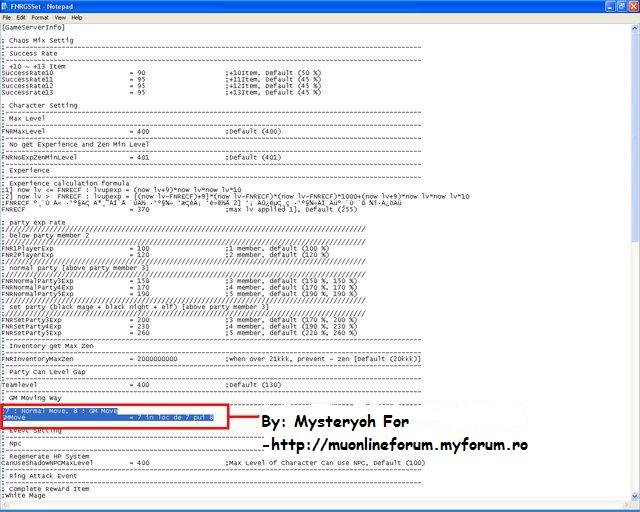Click the CanUseShadowNPCMaxLevel line
The width and height of the screenshot is (640, 512).
pyautogui.click(x=50, y=463)
